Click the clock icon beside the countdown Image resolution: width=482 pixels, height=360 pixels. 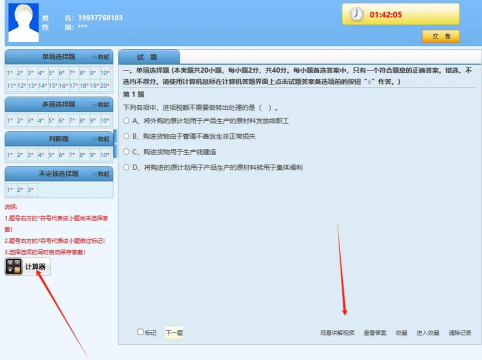click(x=356, y=14)
